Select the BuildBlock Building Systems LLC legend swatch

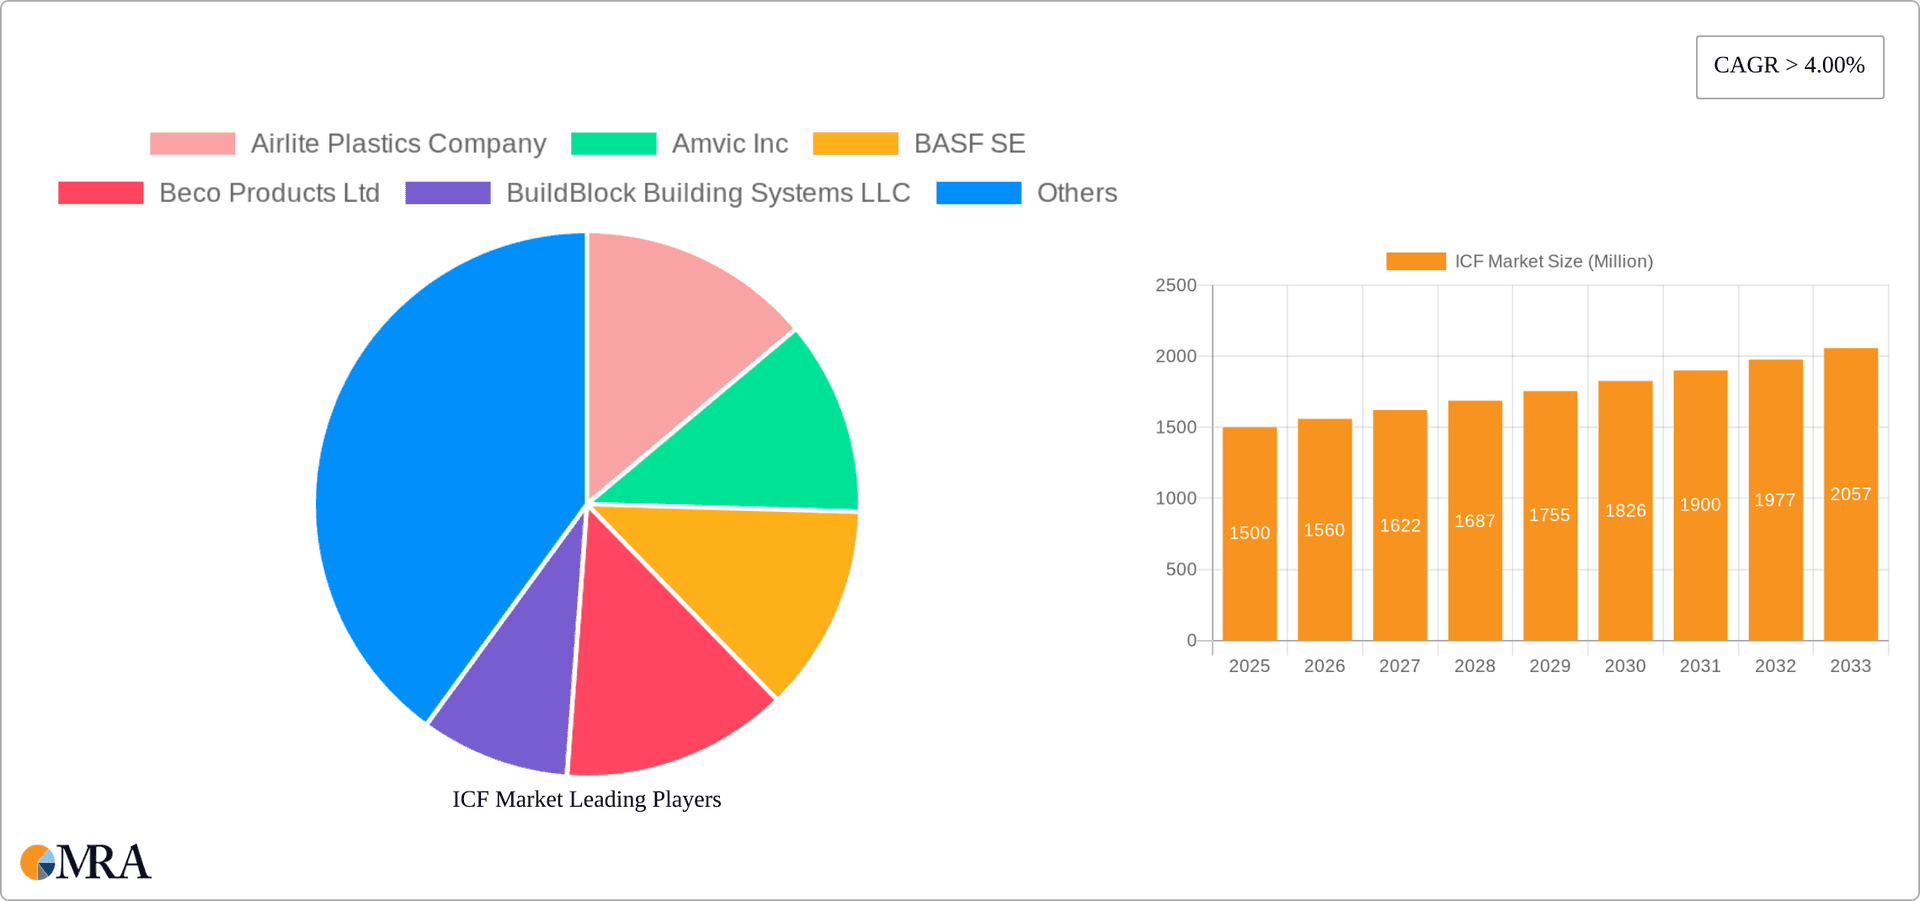(x=447, y=192)
